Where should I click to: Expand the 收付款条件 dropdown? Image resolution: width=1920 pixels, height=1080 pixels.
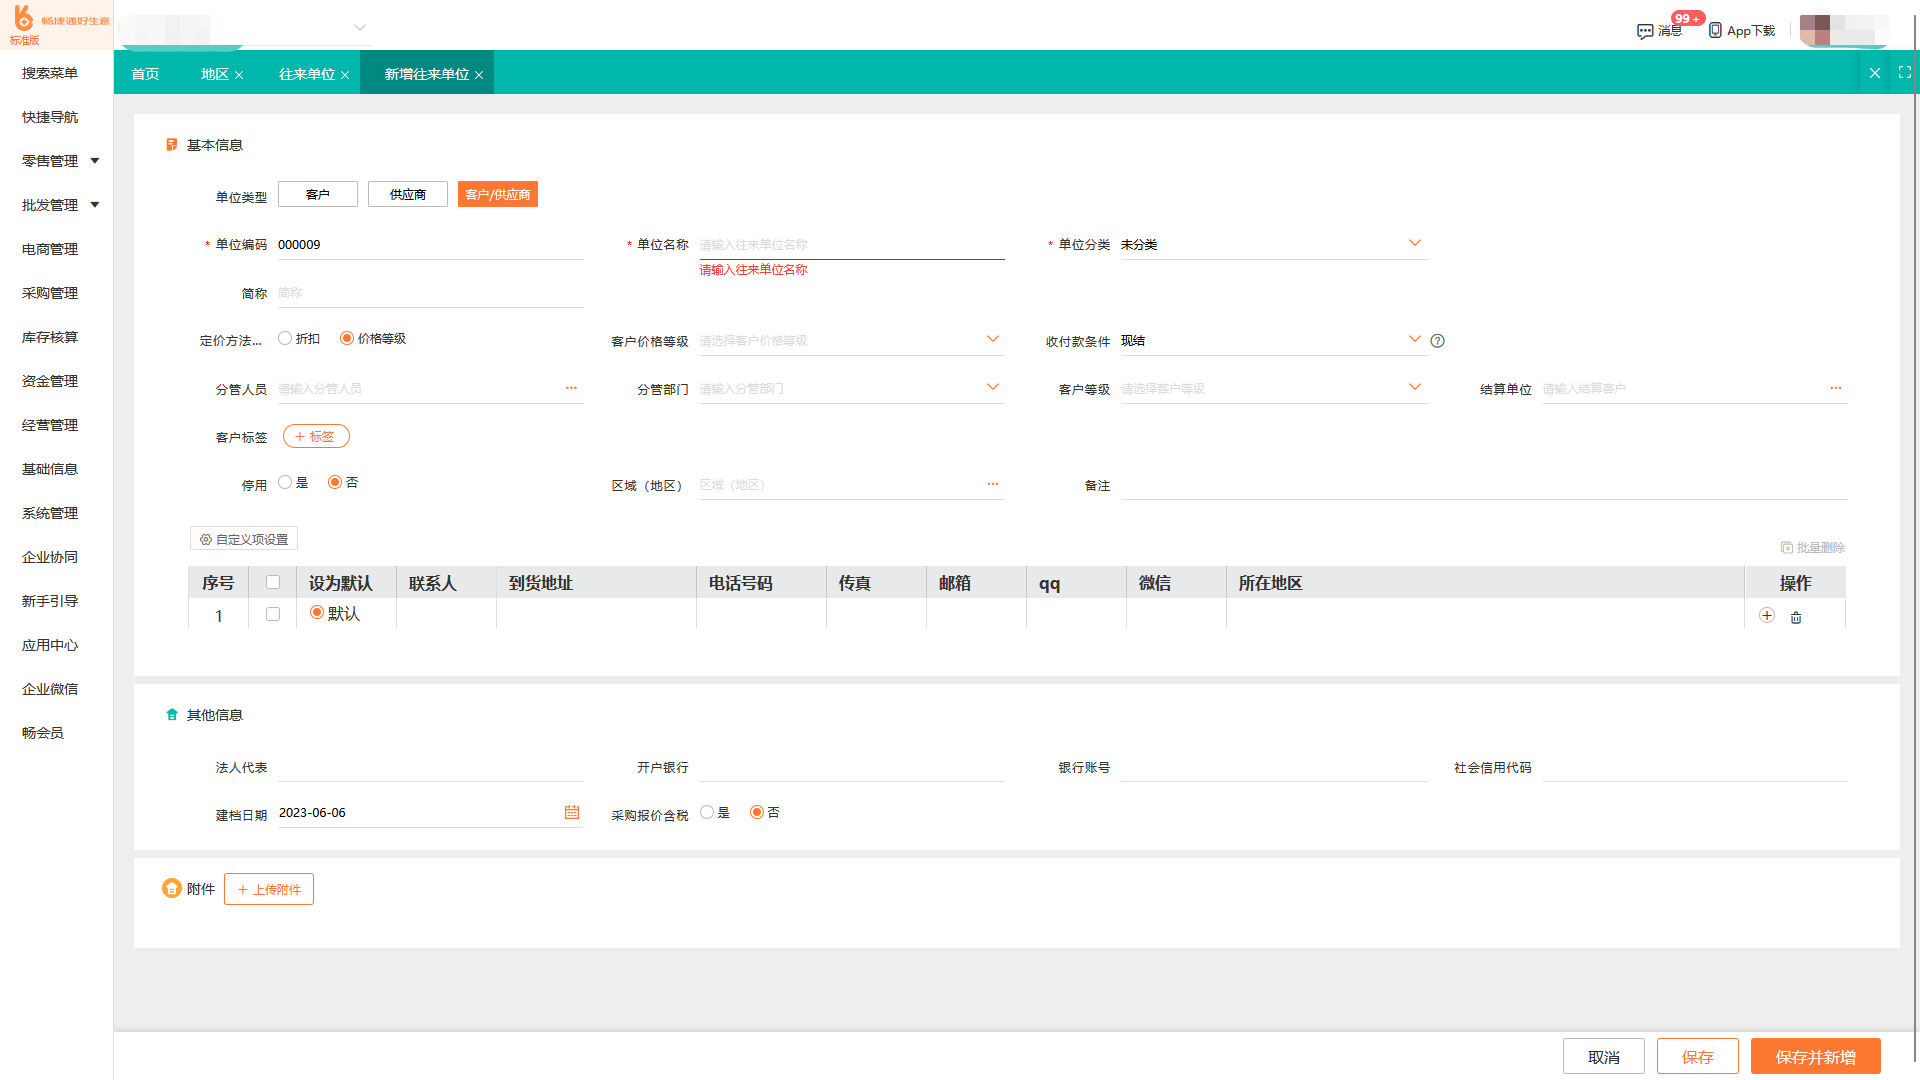point(1410,340)
